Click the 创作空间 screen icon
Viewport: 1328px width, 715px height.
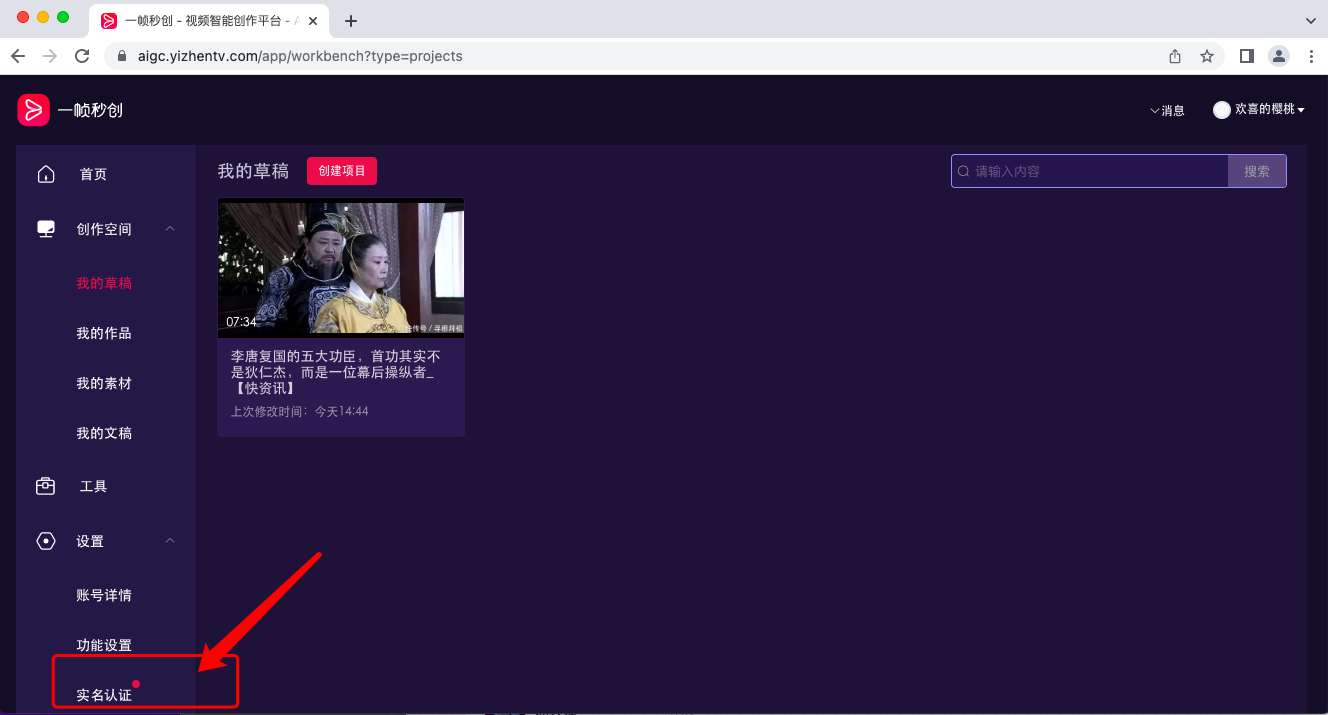45,228
